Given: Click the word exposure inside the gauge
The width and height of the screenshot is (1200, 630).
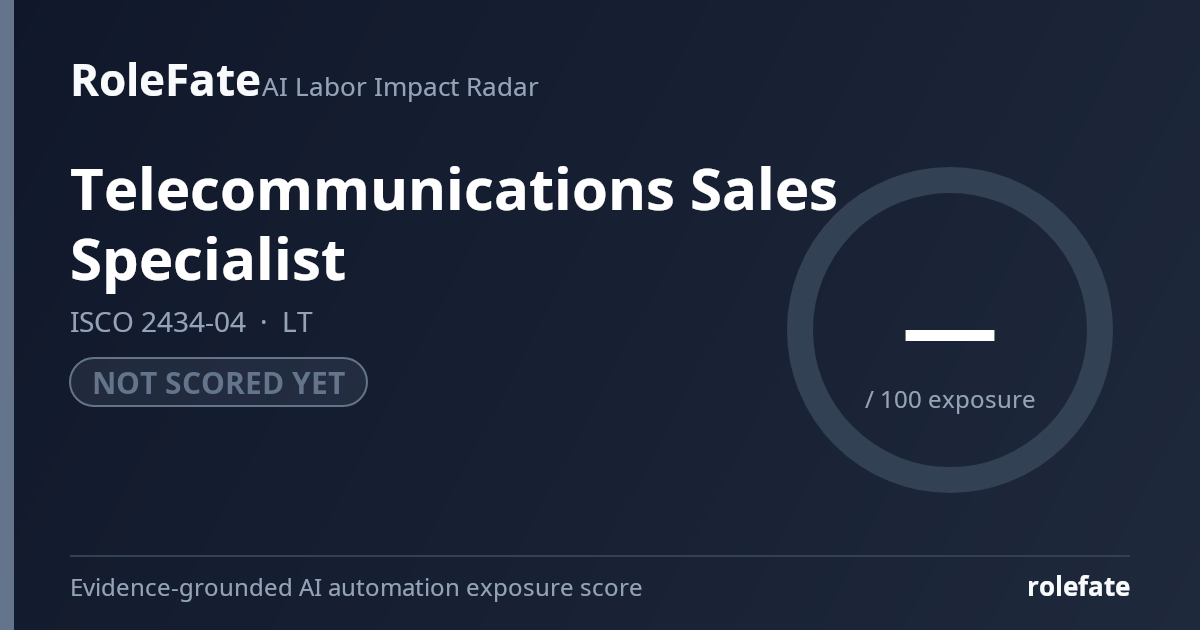Looking at the screenshot, I should (982, 401).
